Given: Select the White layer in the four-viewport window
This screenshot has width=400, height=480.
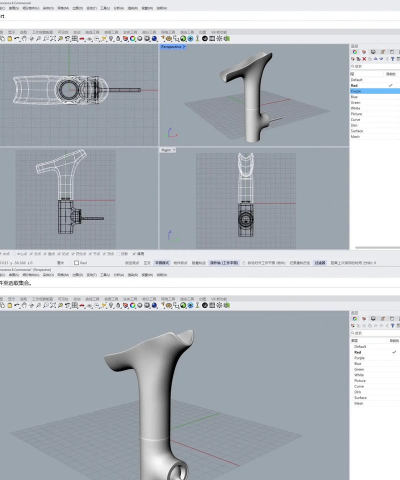Looking at the screenshot, I should [375, 108].
